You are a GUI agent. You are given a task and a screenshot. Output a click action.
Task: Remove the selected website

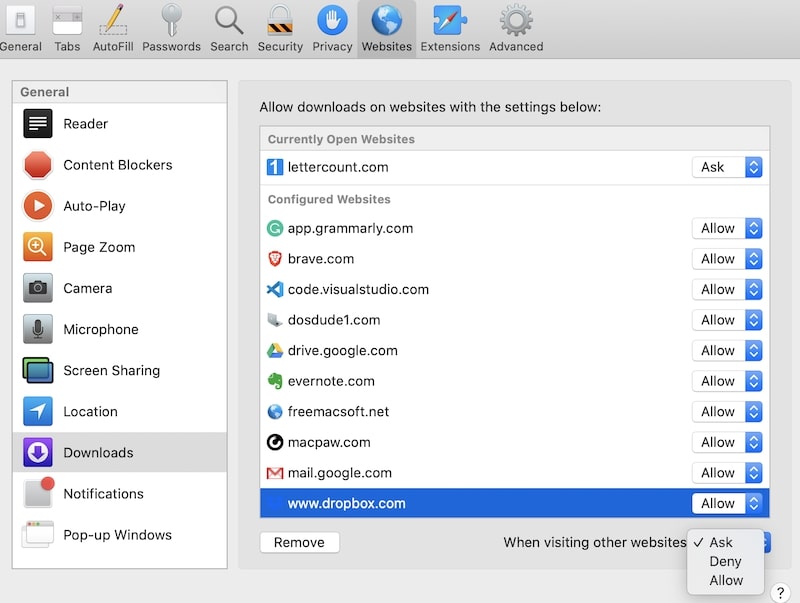click(299, 542)
